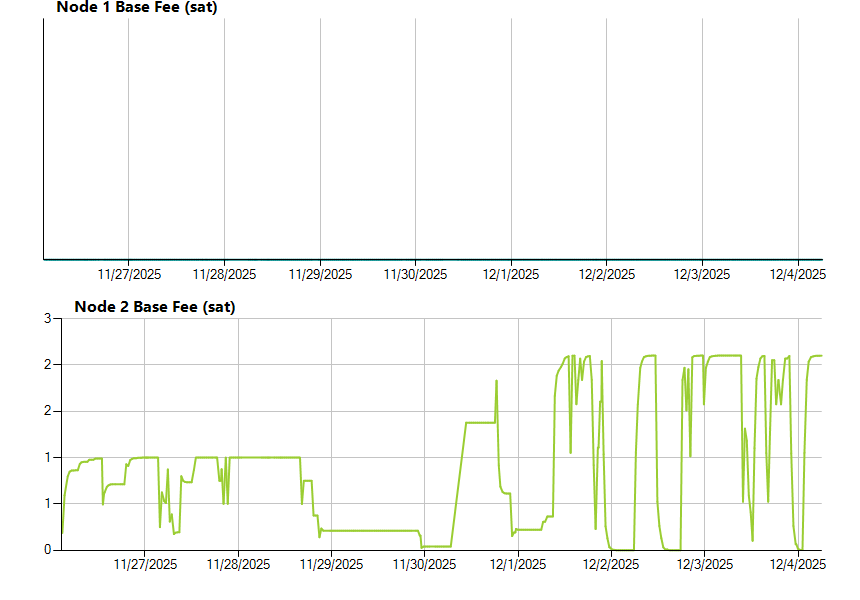Click 12/4/2025 label below Node 2 chart
The image size is (860, 600).
pos(796,565)
